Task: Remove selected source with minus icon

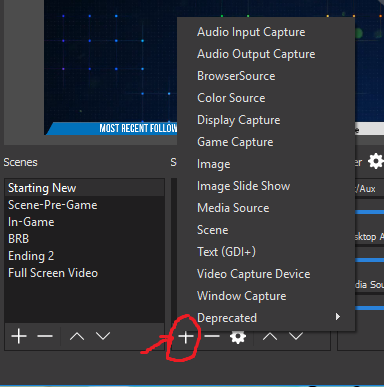Action: 212,337
